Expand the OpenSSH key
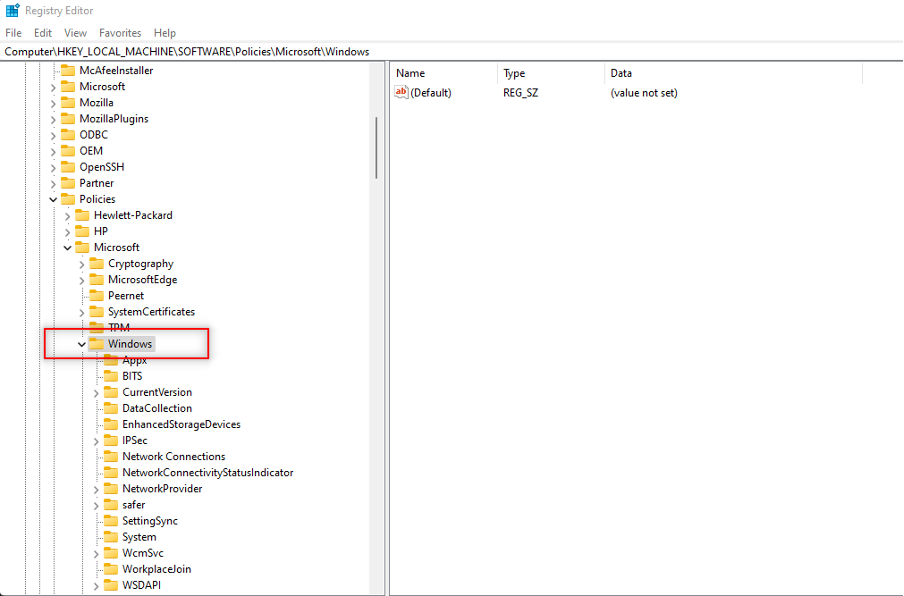Image resolution: width=904 pixels, height=596 pixels. coord(53,168)
